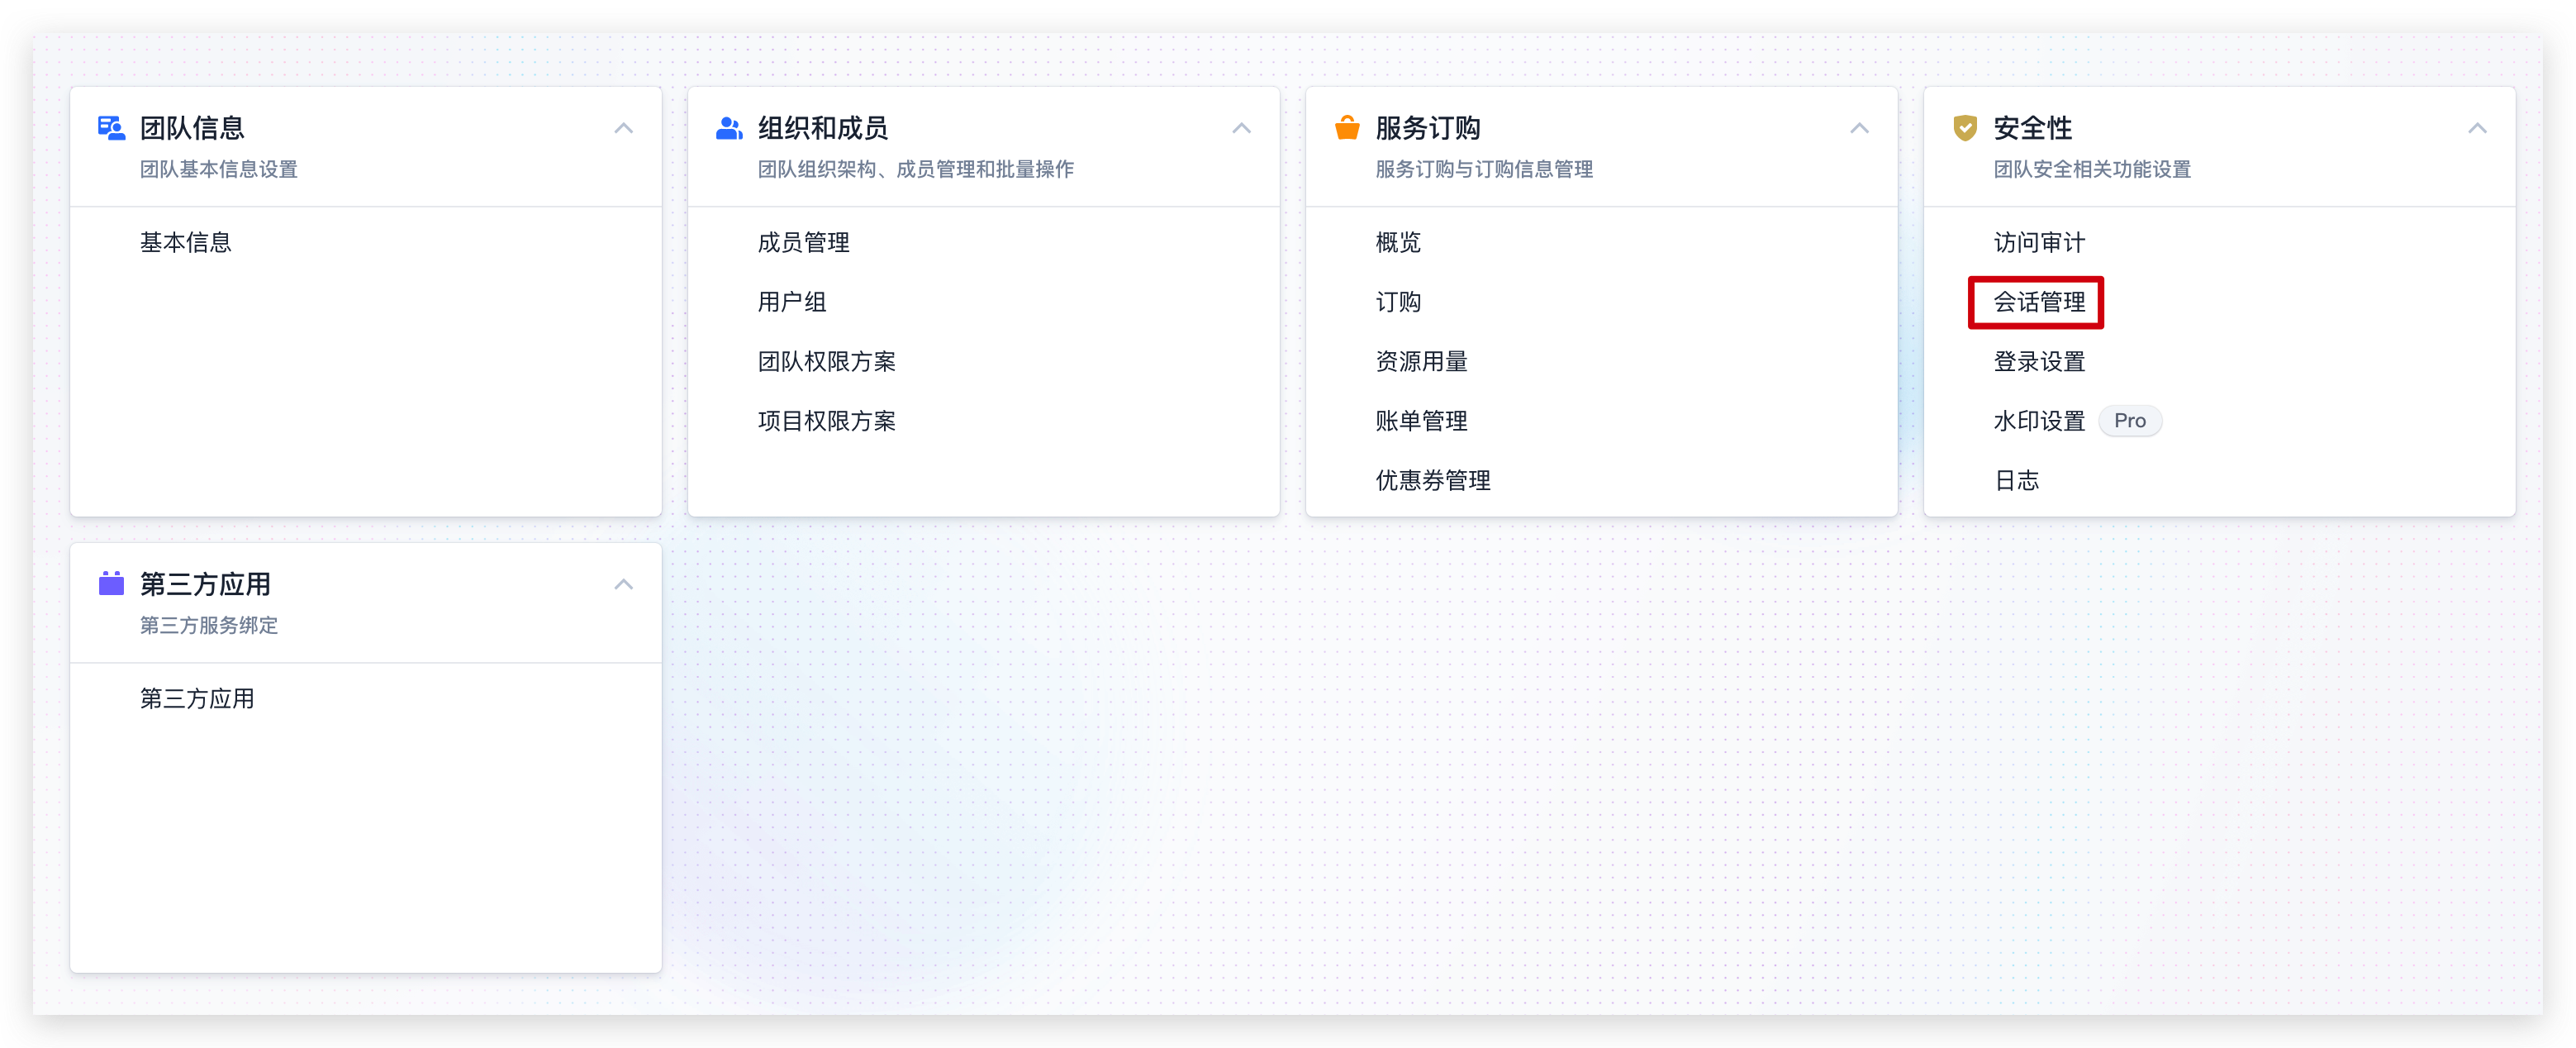The width and height of the screenshot is (2576, 1048).
Task: Click the Organization and Members (组织和成员) people icon
Action: (x=729, y=128)
